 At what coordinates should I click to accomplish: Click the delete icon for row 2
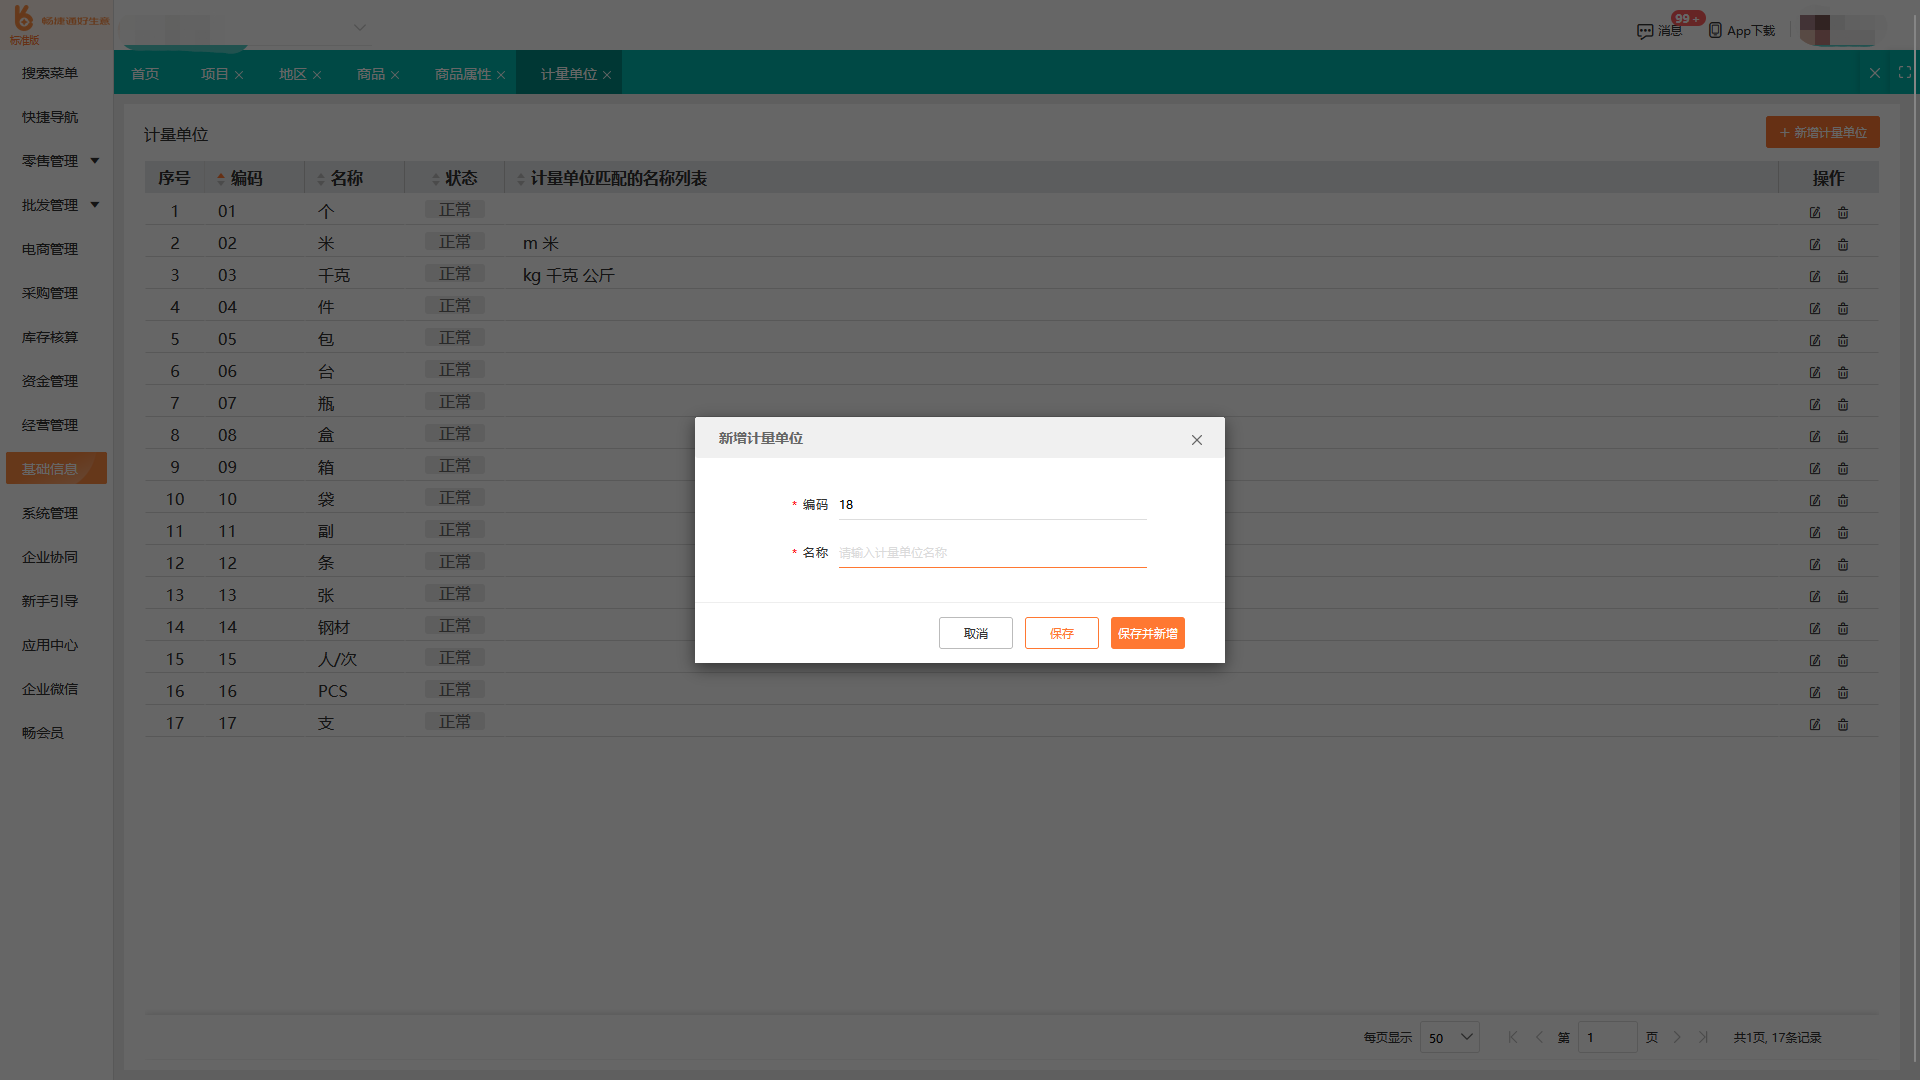coord(1844,244)
